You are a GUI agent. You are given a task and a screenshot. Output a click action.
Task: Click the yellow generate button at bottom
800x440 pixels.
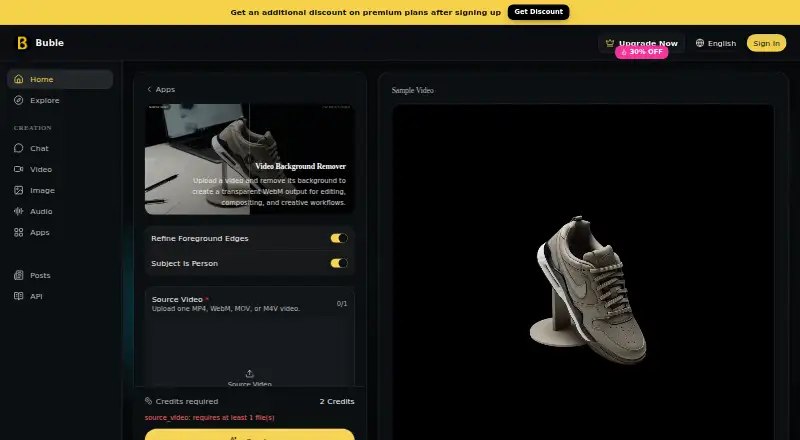pyautogui.click(x=249, y=434)
